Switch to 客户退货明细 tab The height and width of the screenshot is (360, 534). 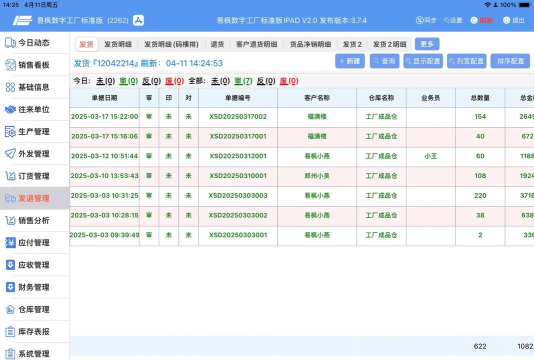[256, 44]
